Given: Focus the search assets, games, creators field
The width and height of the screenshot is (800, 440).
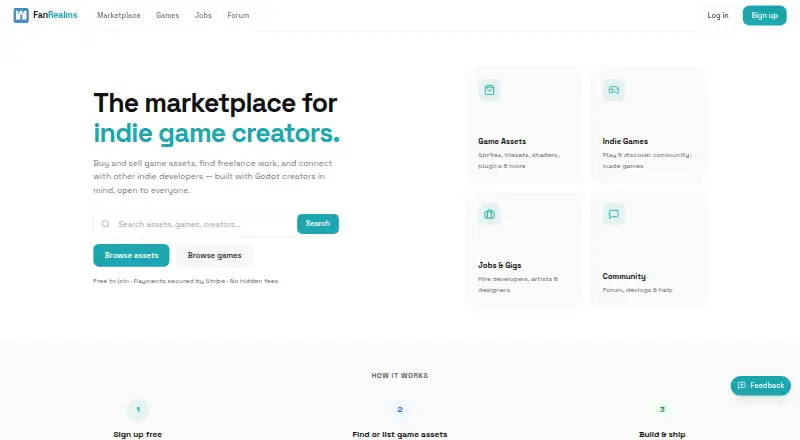Looking at the screenshot, I should coord(204,224).
